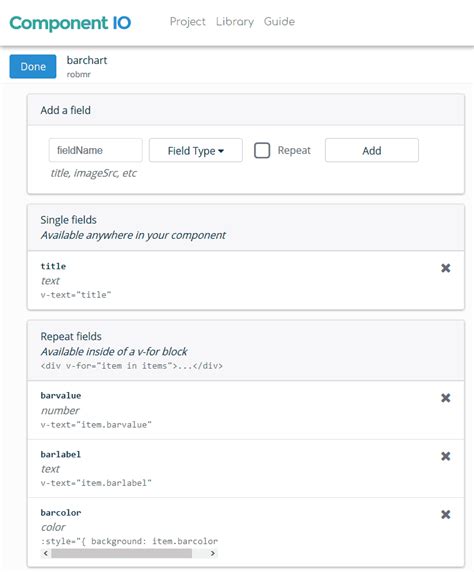Click the Add field button
Image resolution: width=474 pixels, height=572 pixels.
point(372,150)
